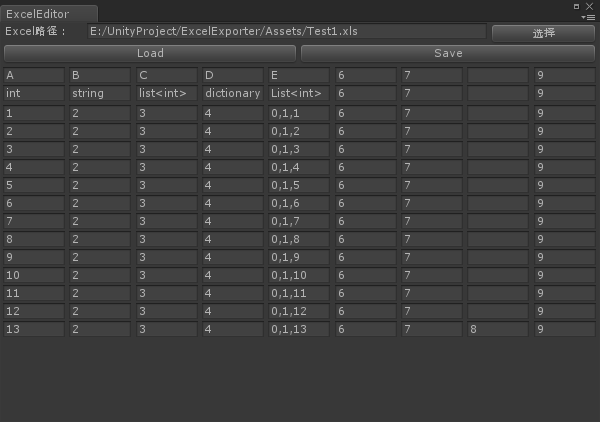Edit the first-column cell with value 10
The image size is (600, 422).
tap(34, 275)
